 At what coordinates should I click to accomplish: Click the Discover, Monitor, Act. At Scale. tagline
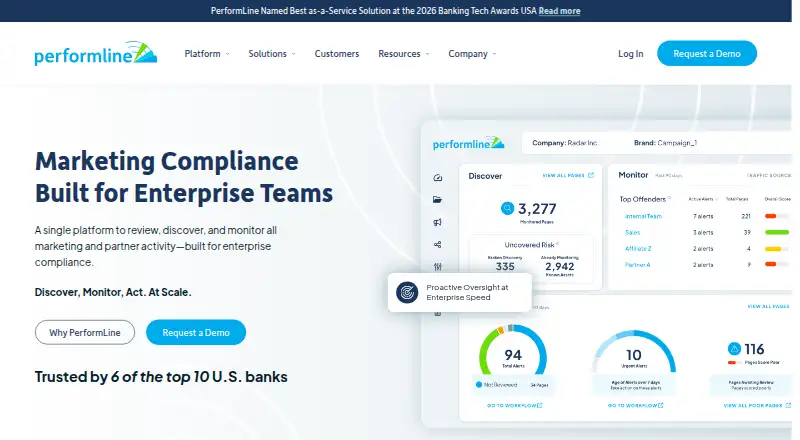pyautogui.click(x=113, y=292)
